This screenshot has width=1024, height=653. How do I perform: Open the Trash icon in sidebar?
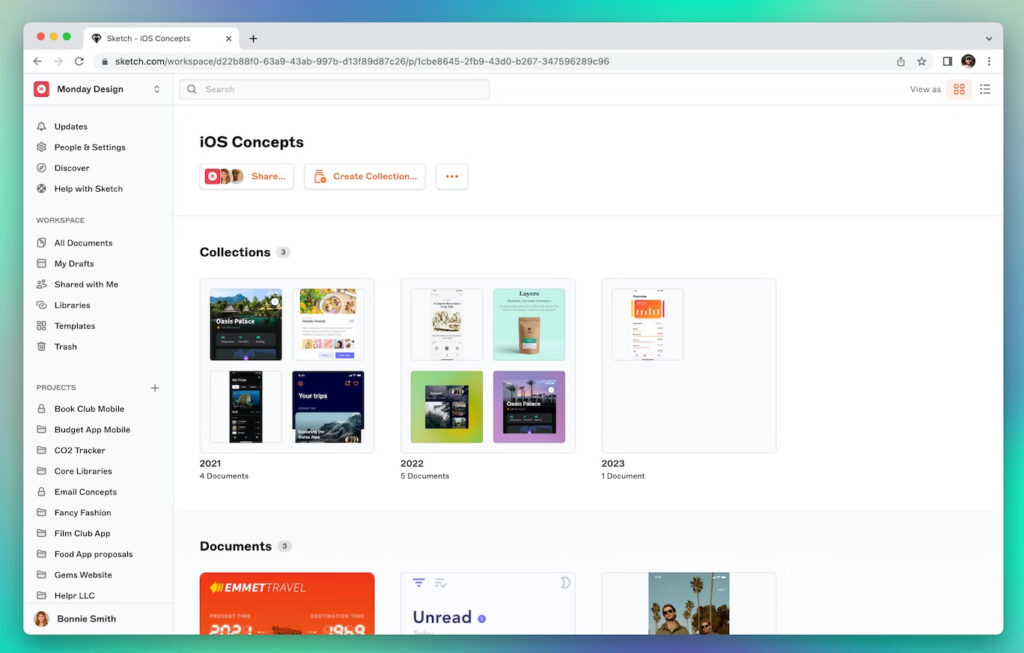[x=41, y=347]
